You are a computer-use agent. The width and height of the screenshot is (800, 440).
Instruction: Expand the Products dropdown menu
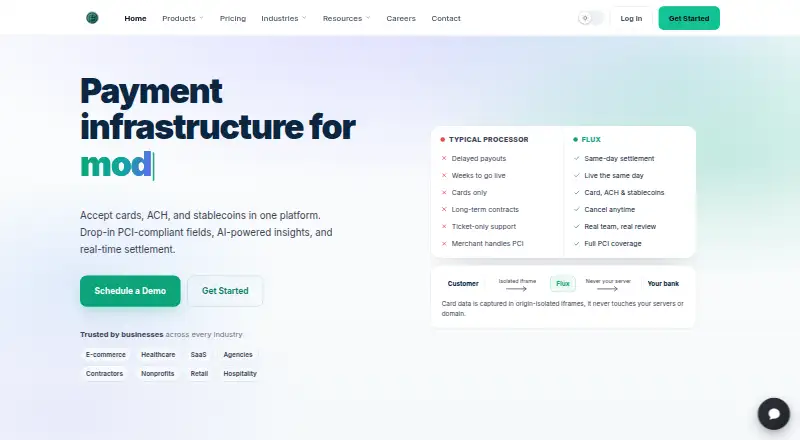coord(183,18)
